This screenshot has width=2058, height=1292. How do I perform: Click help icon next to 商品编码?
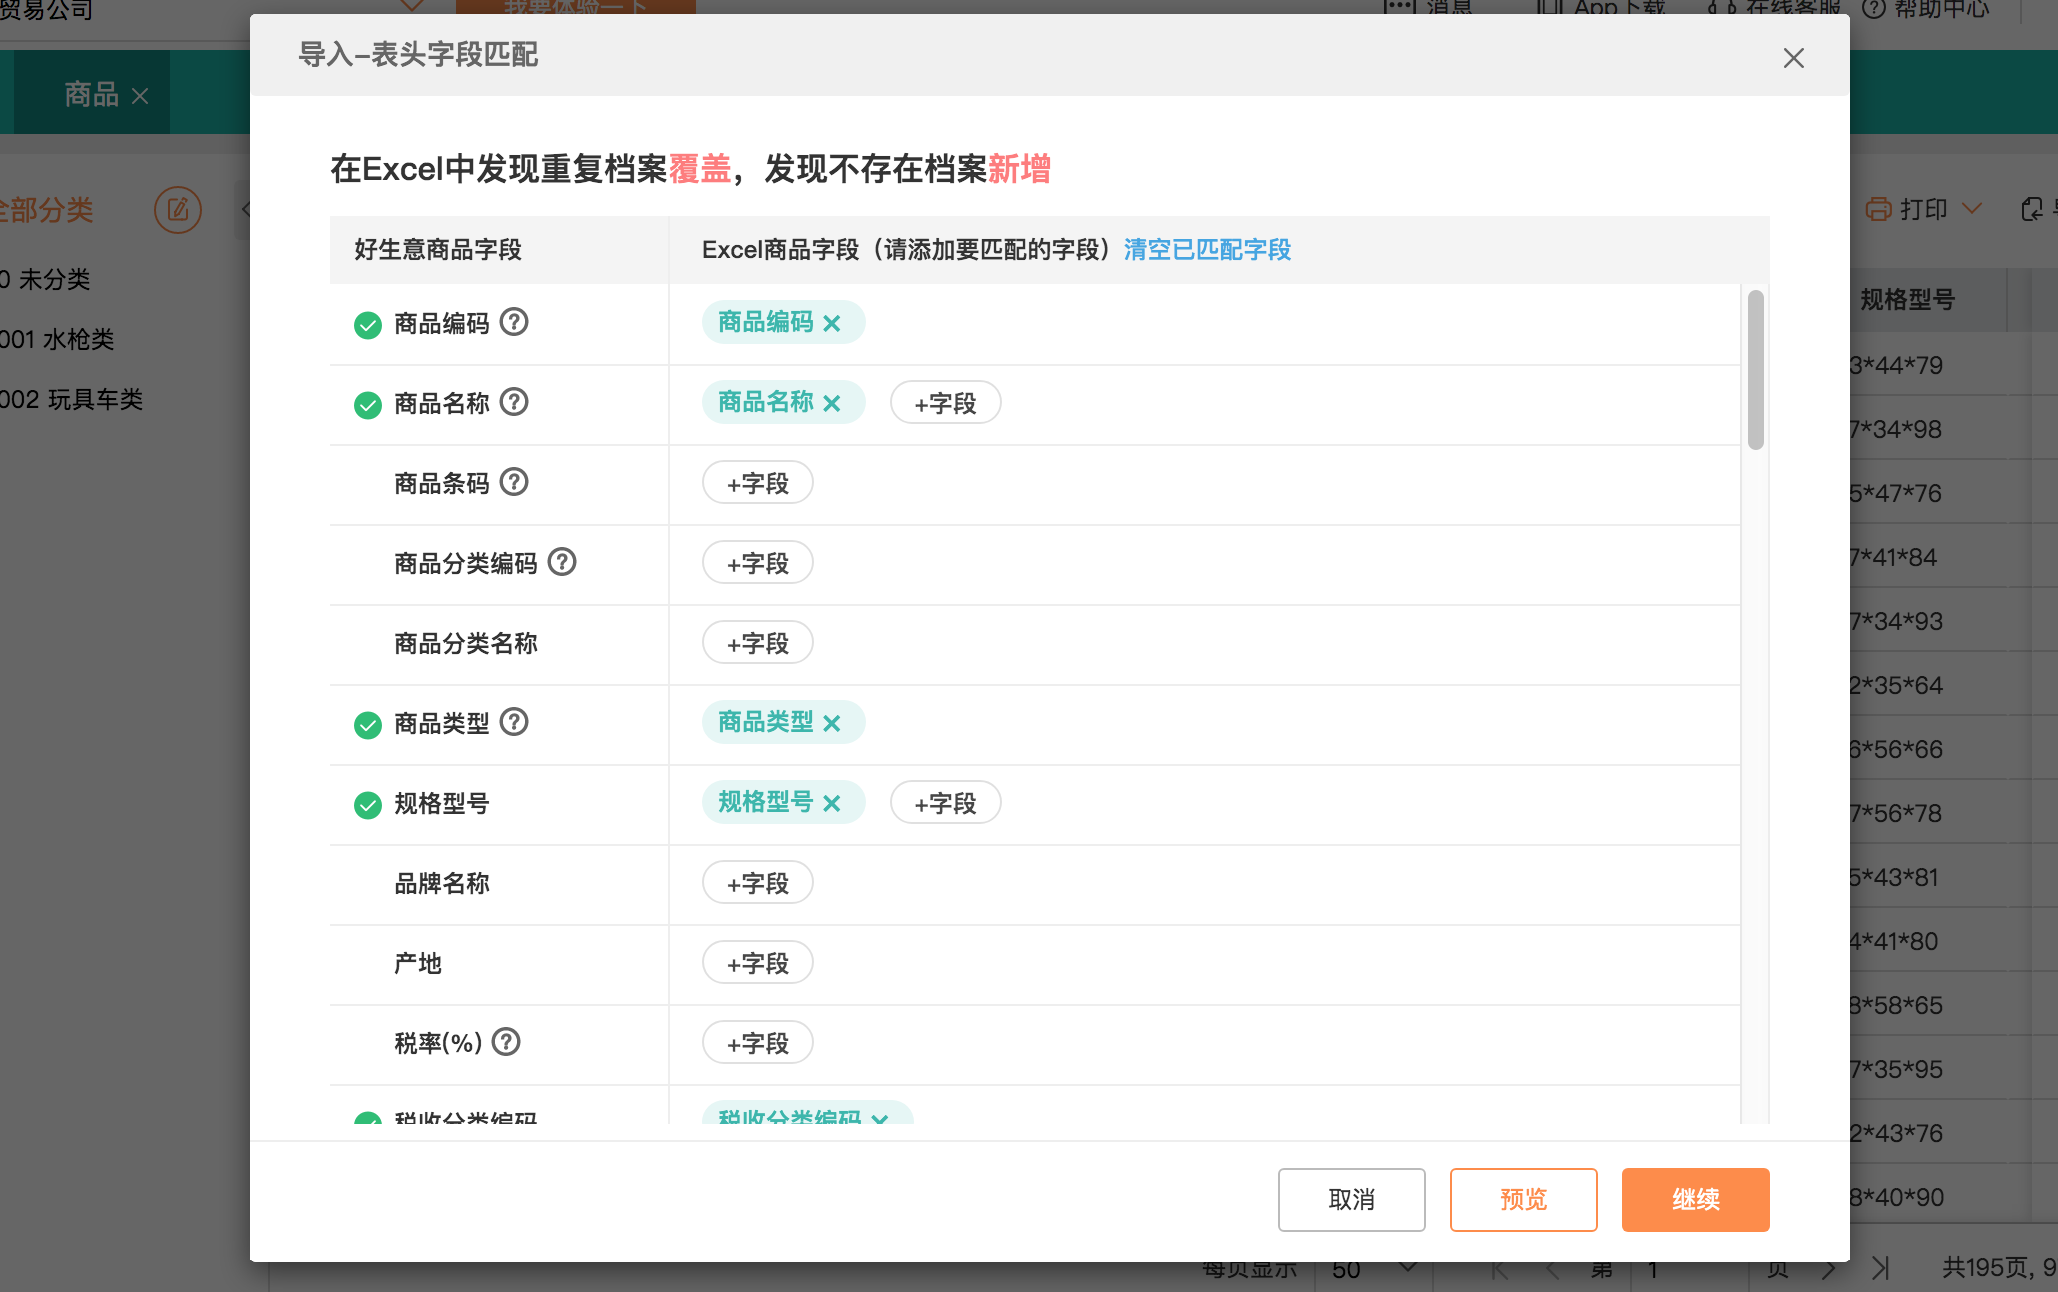(515, 322)
